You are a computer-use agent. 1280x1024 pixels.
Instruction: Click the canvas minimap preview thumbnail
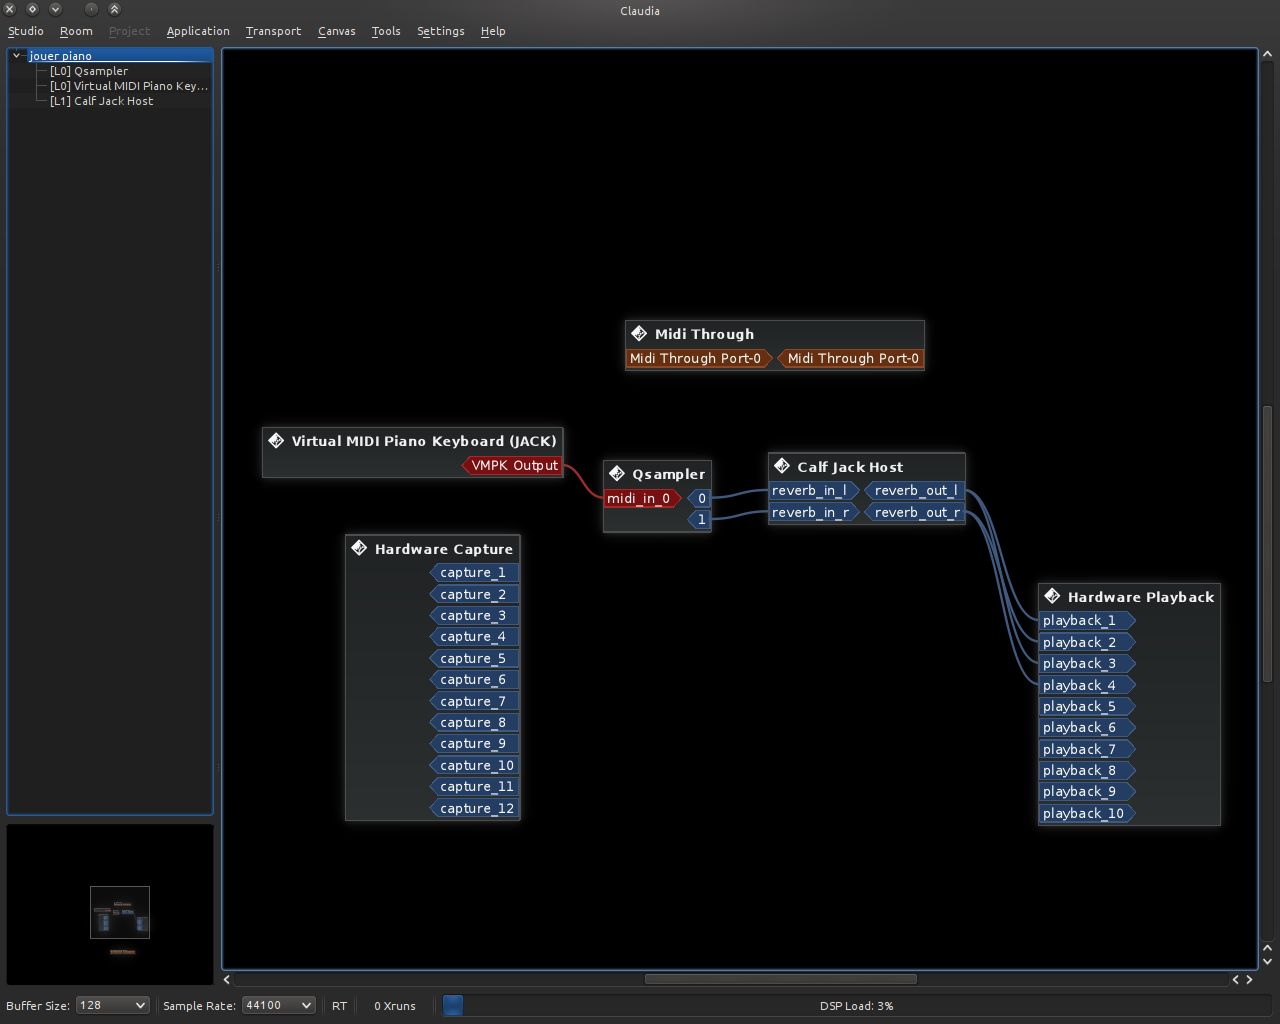pos(120,912)
